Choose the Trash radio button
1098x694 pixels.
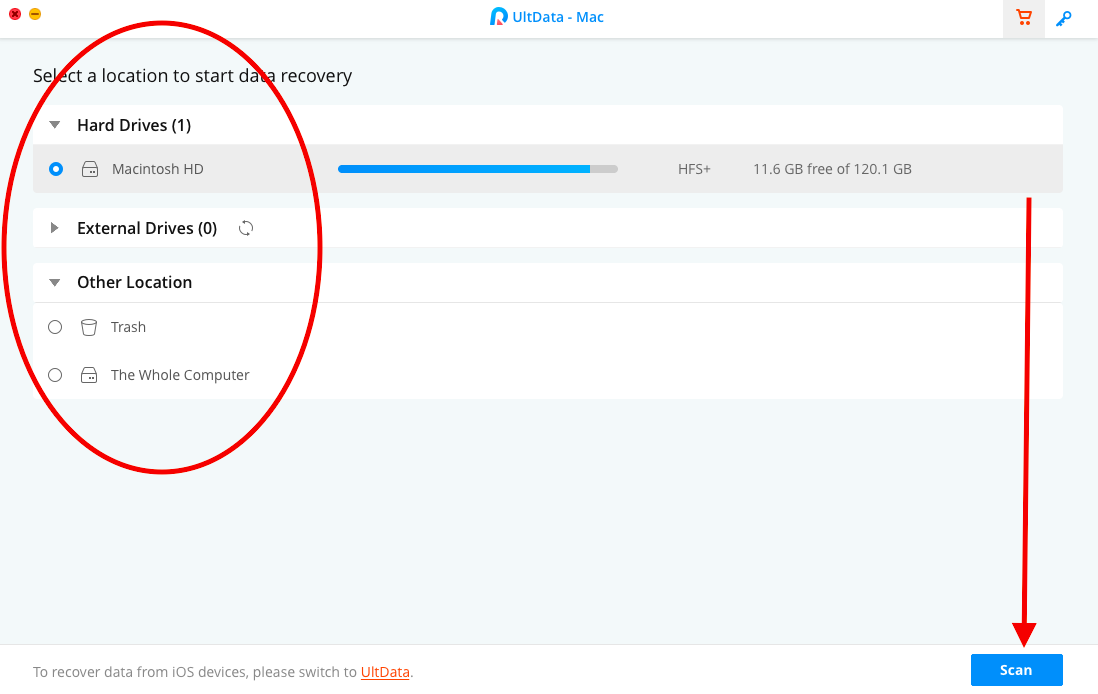tap(55, 327)
